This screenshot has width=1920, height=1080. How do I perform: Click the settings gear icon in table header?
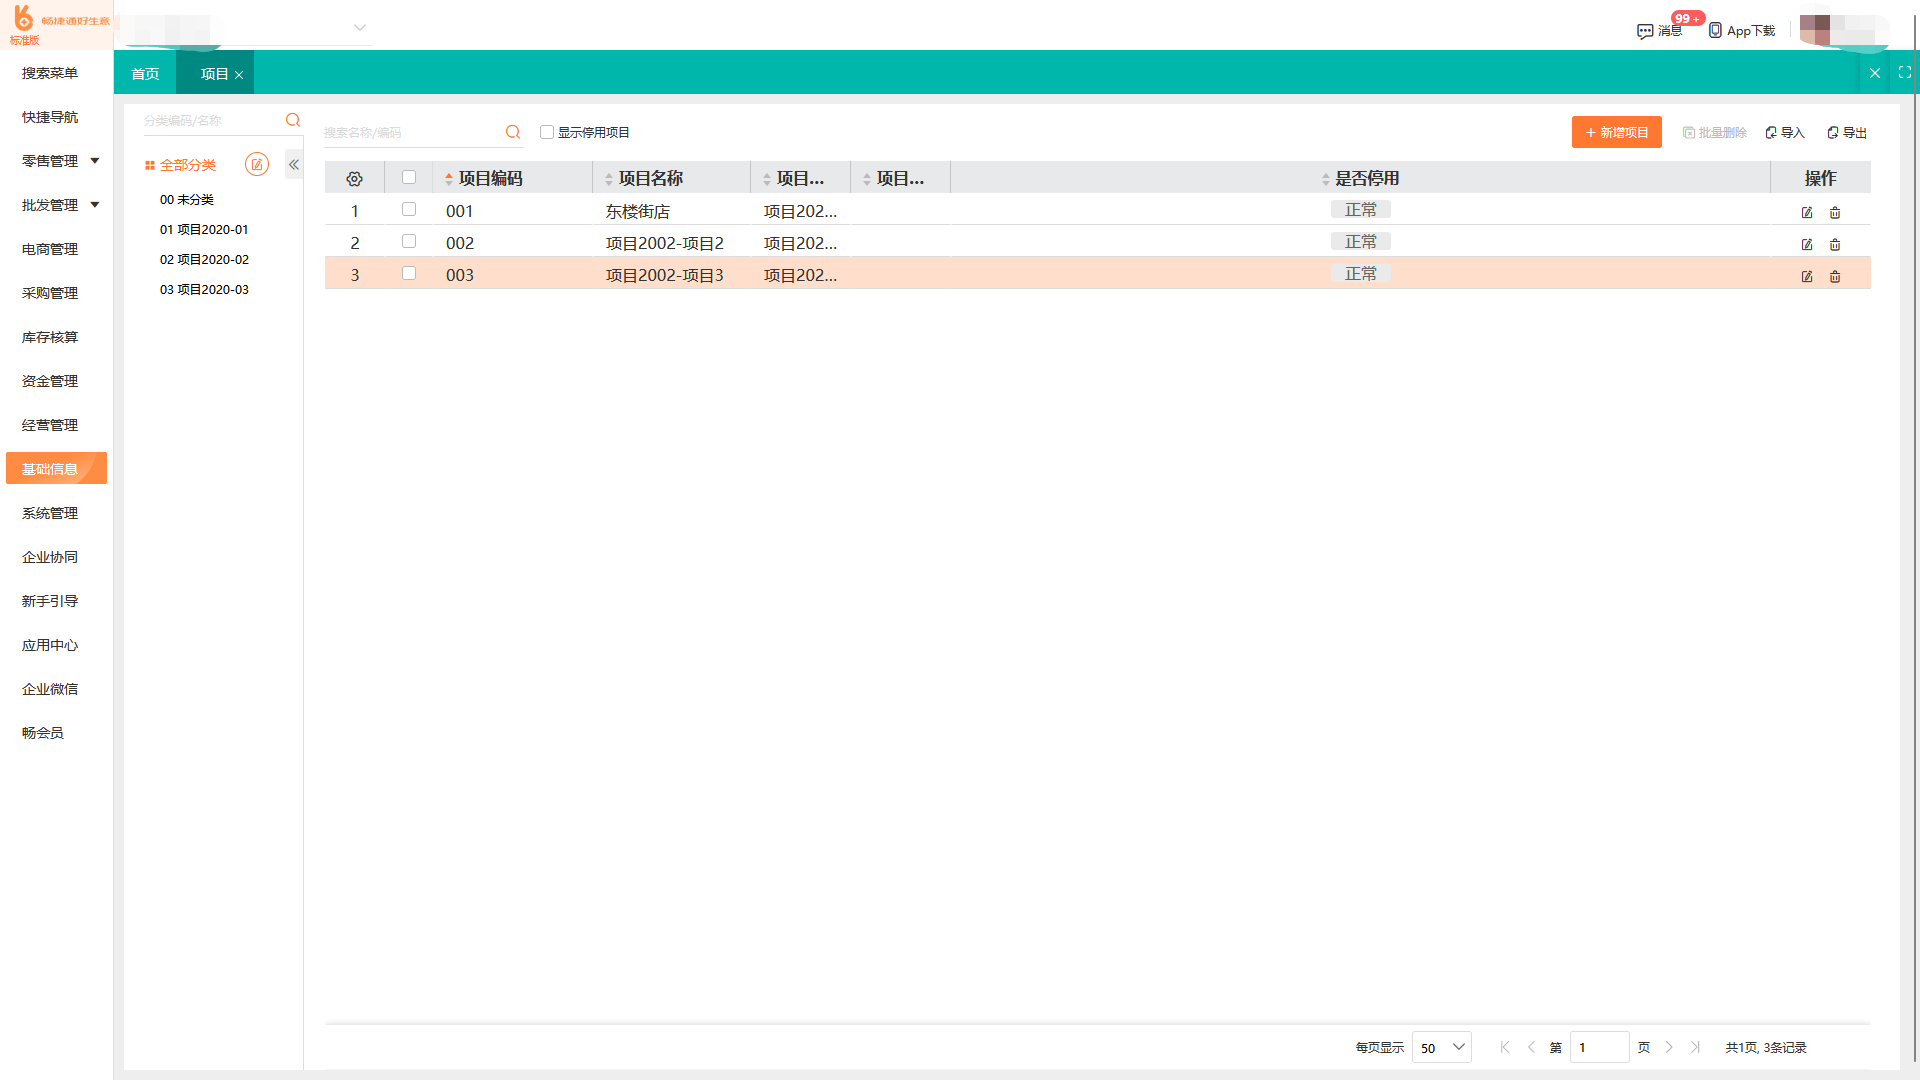(x=353, y=178)
